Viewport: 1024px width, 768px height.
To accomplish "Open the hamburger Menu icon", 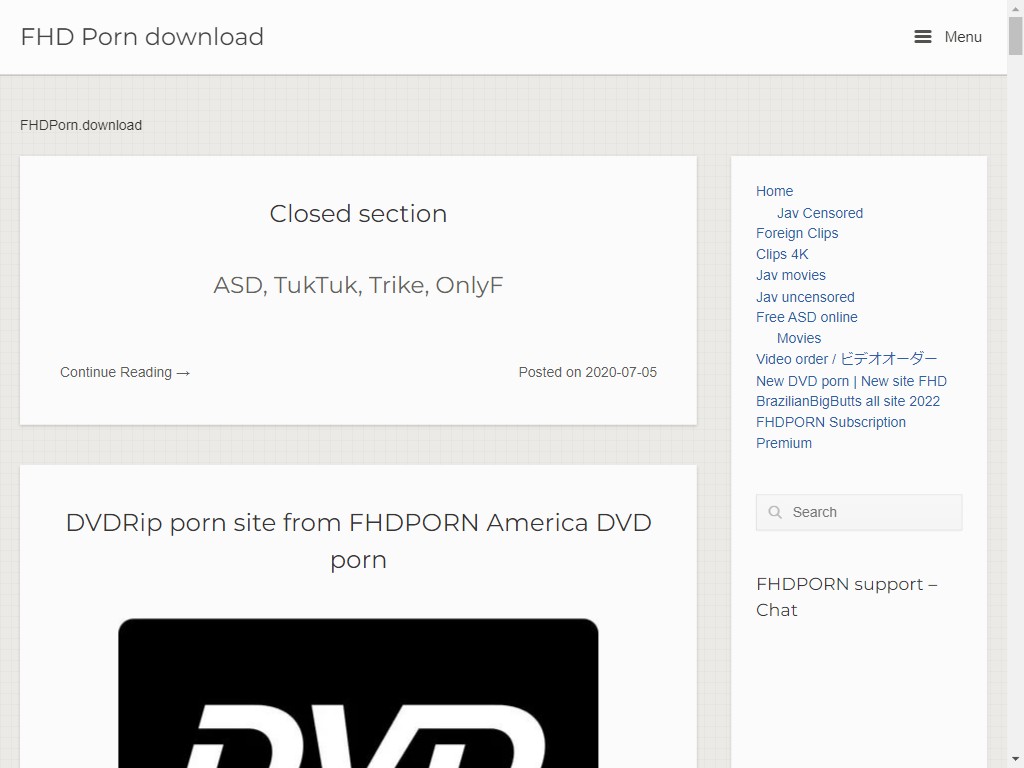I will click(x=922, y=37).
